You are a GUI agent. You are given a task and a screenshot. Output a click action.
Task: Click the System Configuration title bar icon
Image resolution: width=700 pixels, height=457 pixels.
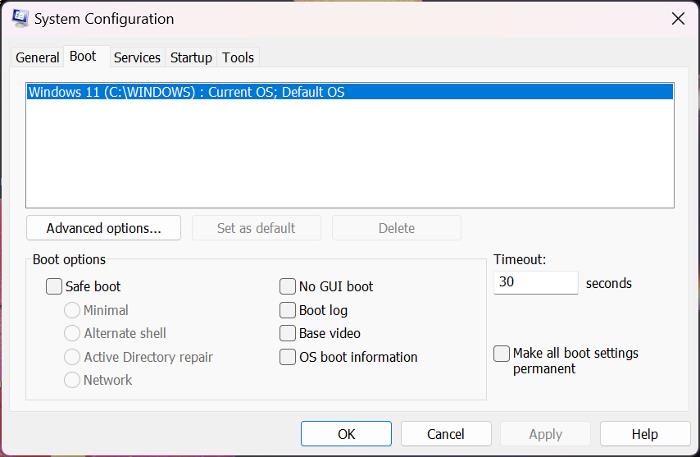pyautogui.click(x=20, y=18)
